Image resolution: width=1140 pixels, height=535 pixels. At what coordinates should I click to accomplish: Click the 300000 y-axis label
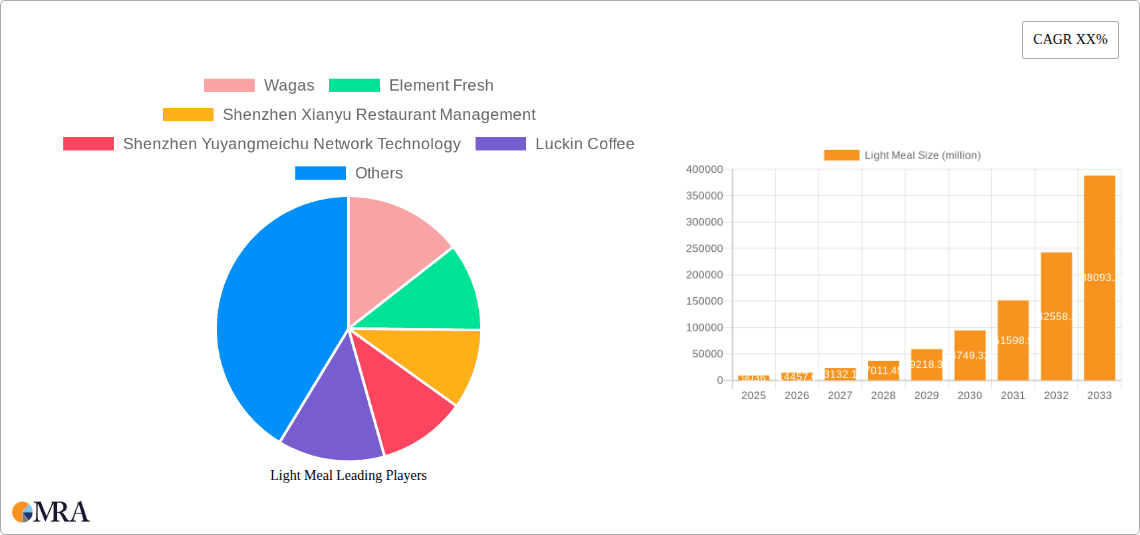704,222
